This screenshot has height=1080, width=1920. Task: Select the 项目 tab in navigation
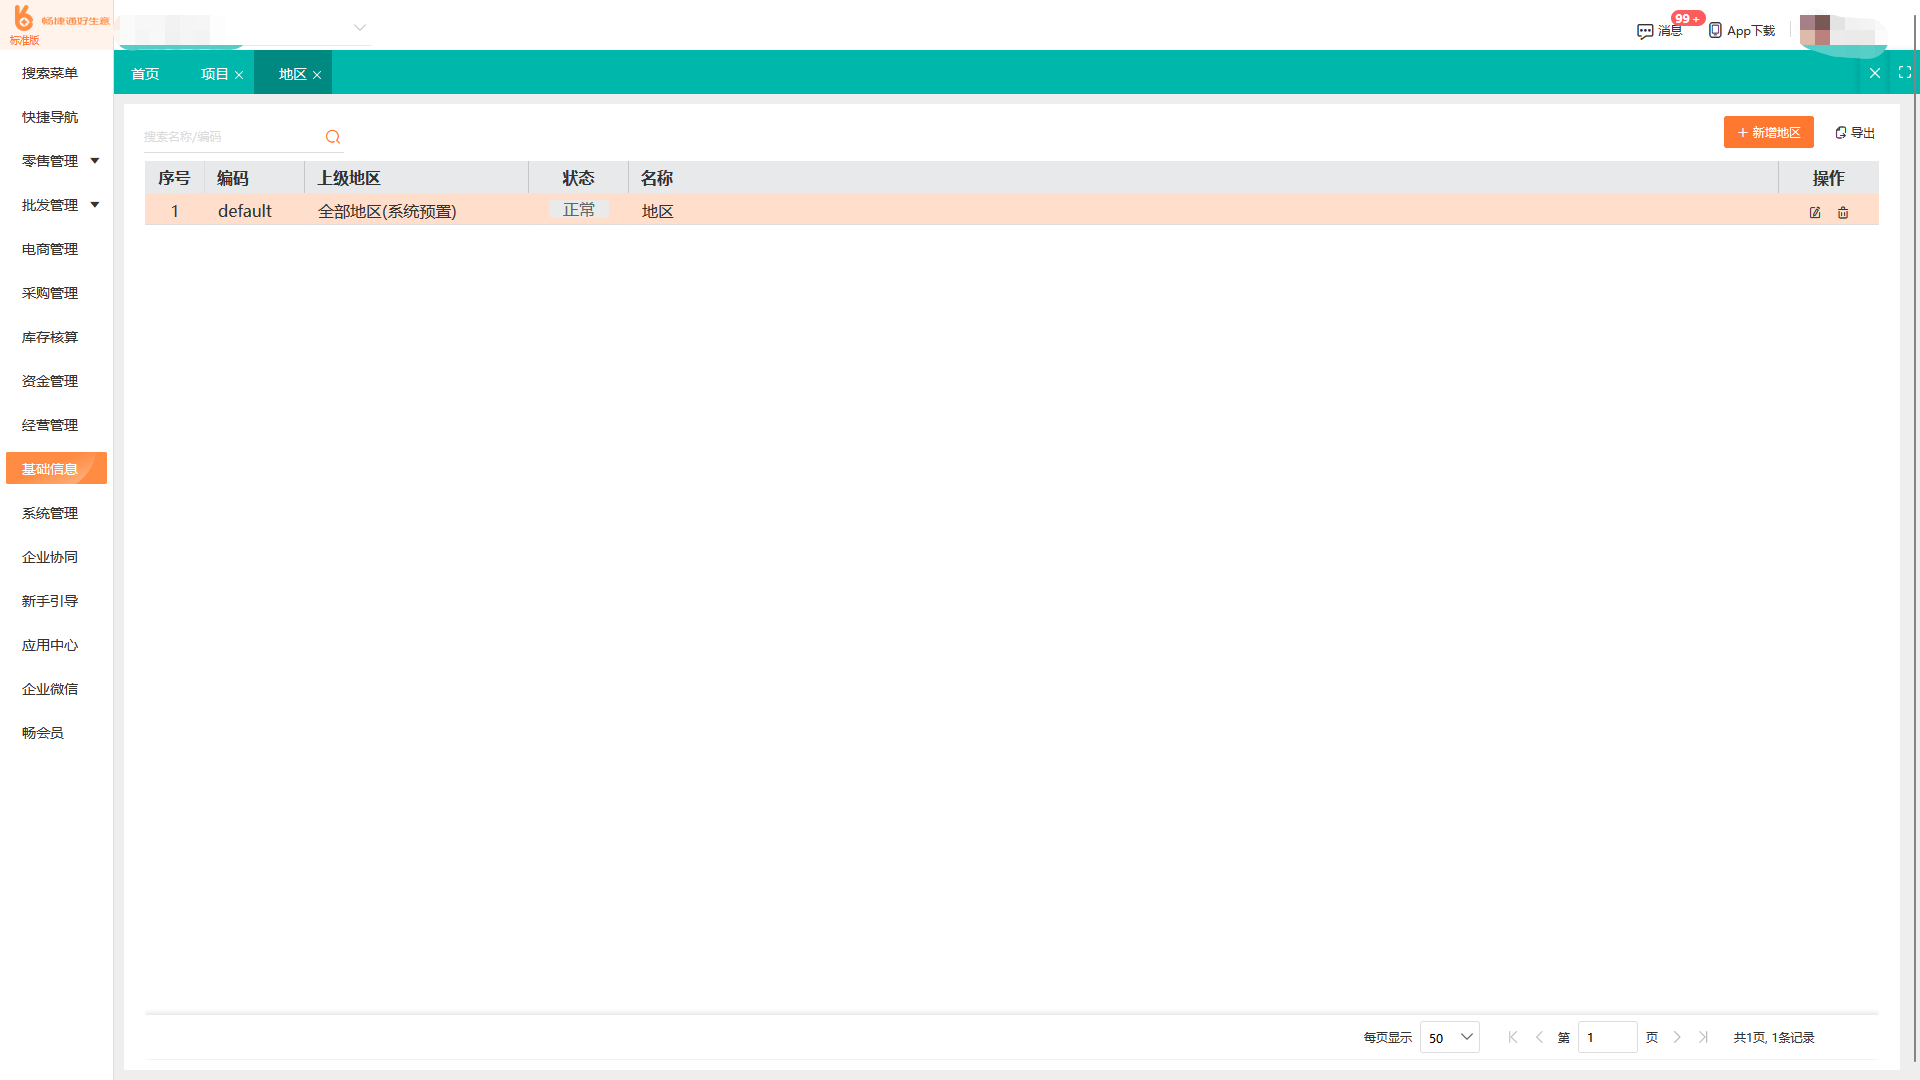pos(214,73)
